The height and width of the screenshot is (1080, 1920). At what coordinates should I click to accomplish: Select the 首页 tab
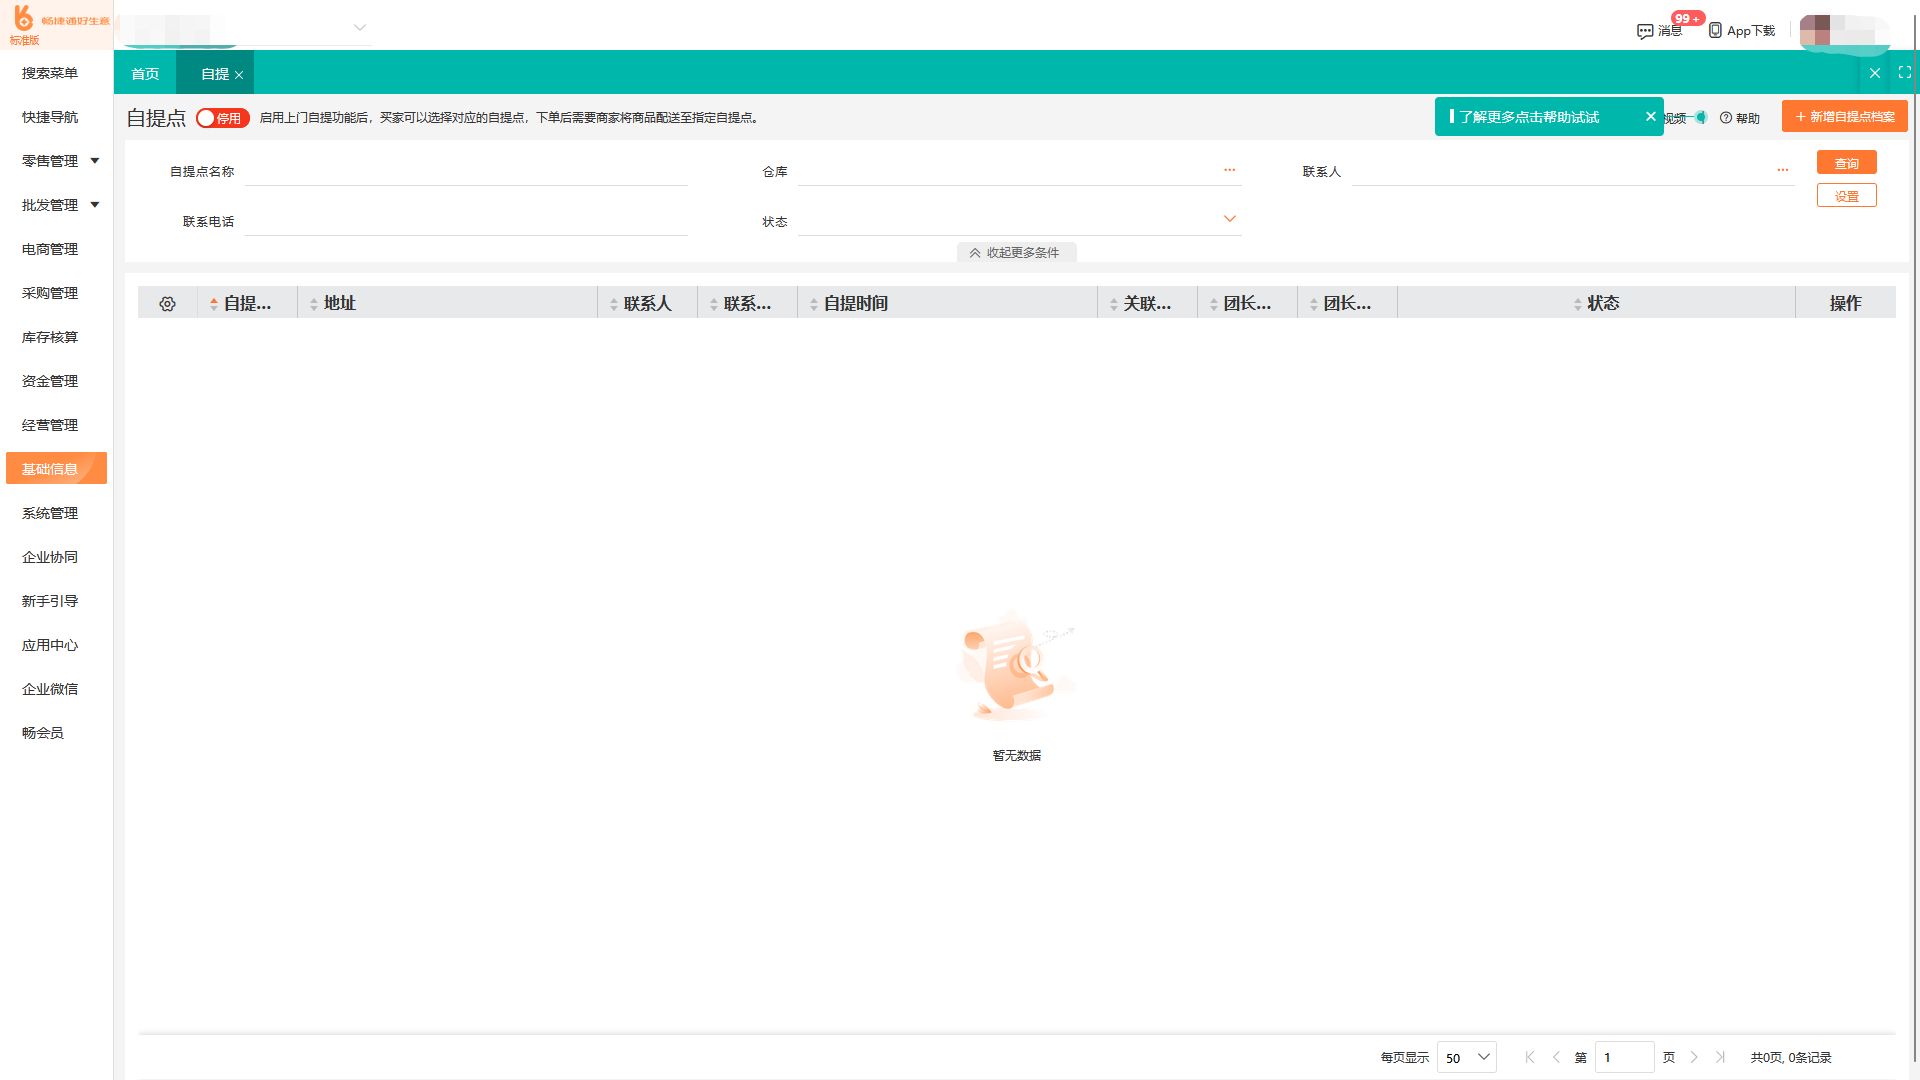tap(145, 73)
